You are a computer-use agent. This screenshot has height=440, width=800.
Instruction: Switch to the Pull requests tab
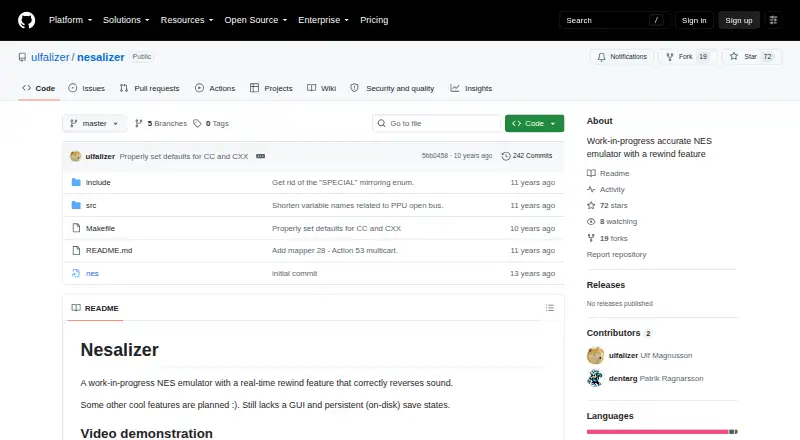(149, 88)
